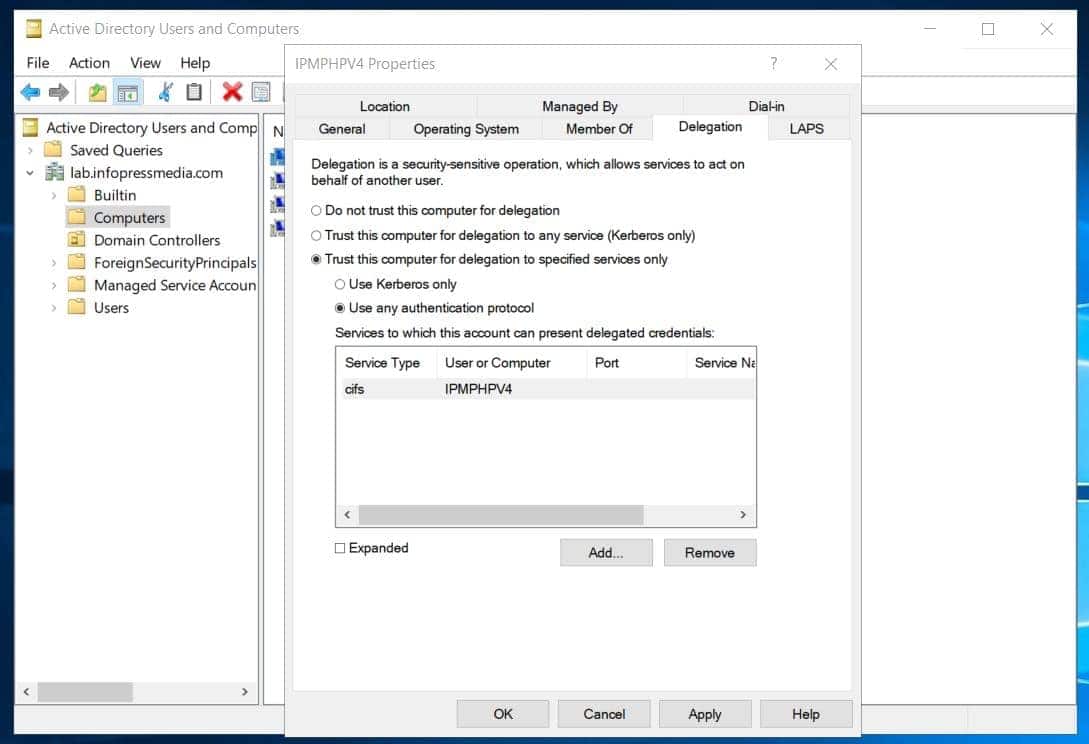This screenshot has height=744, width=1089.
Task: Click the Up one level folder icon
Action: (x=96, y=92)
